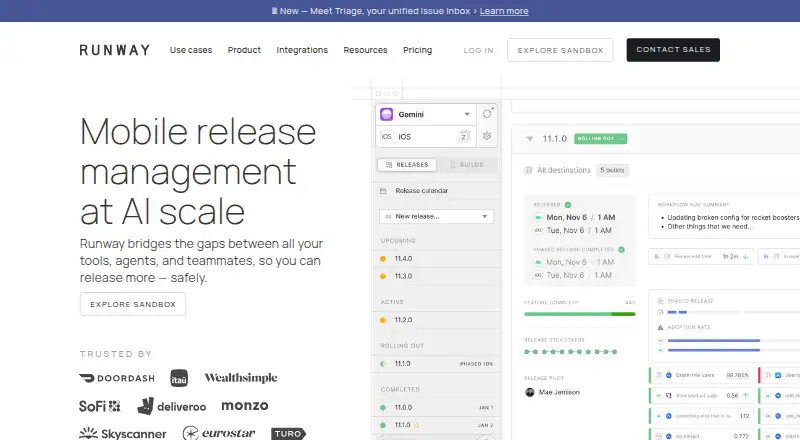Select completed release 11.0.0

tap(437, 407)
